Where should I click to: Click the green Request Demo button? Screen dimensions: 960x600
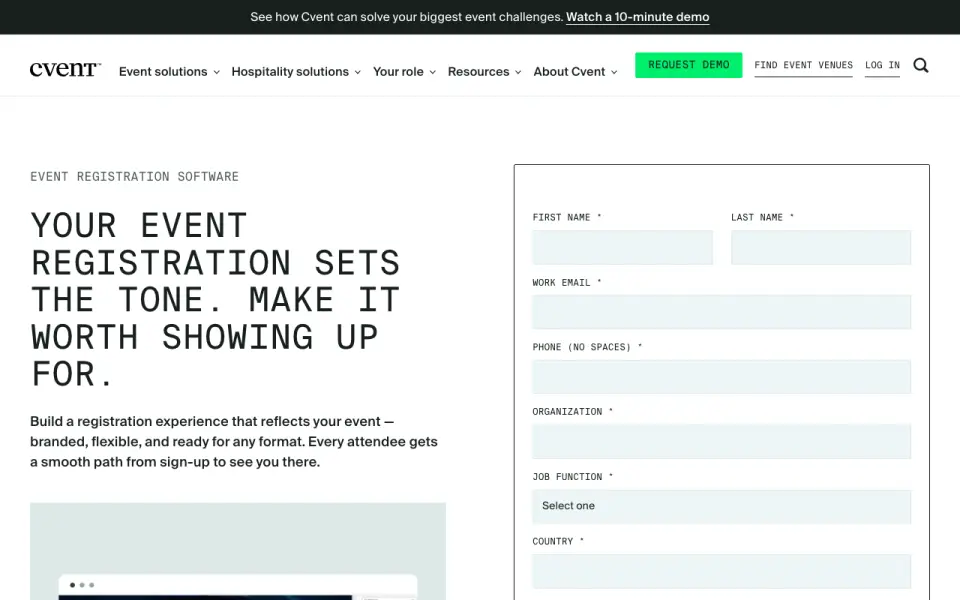[x=688, y=65]
